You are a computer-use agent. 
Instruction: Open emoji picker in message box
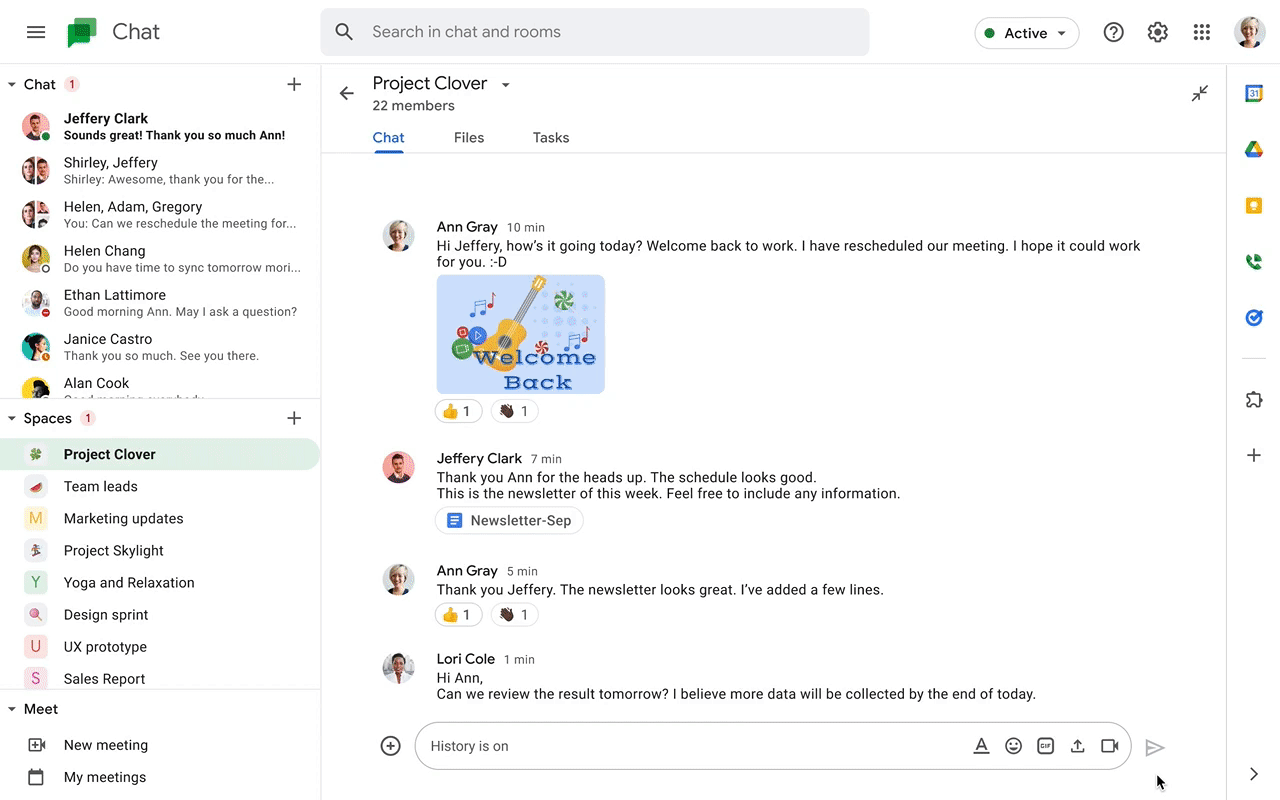1013,746
